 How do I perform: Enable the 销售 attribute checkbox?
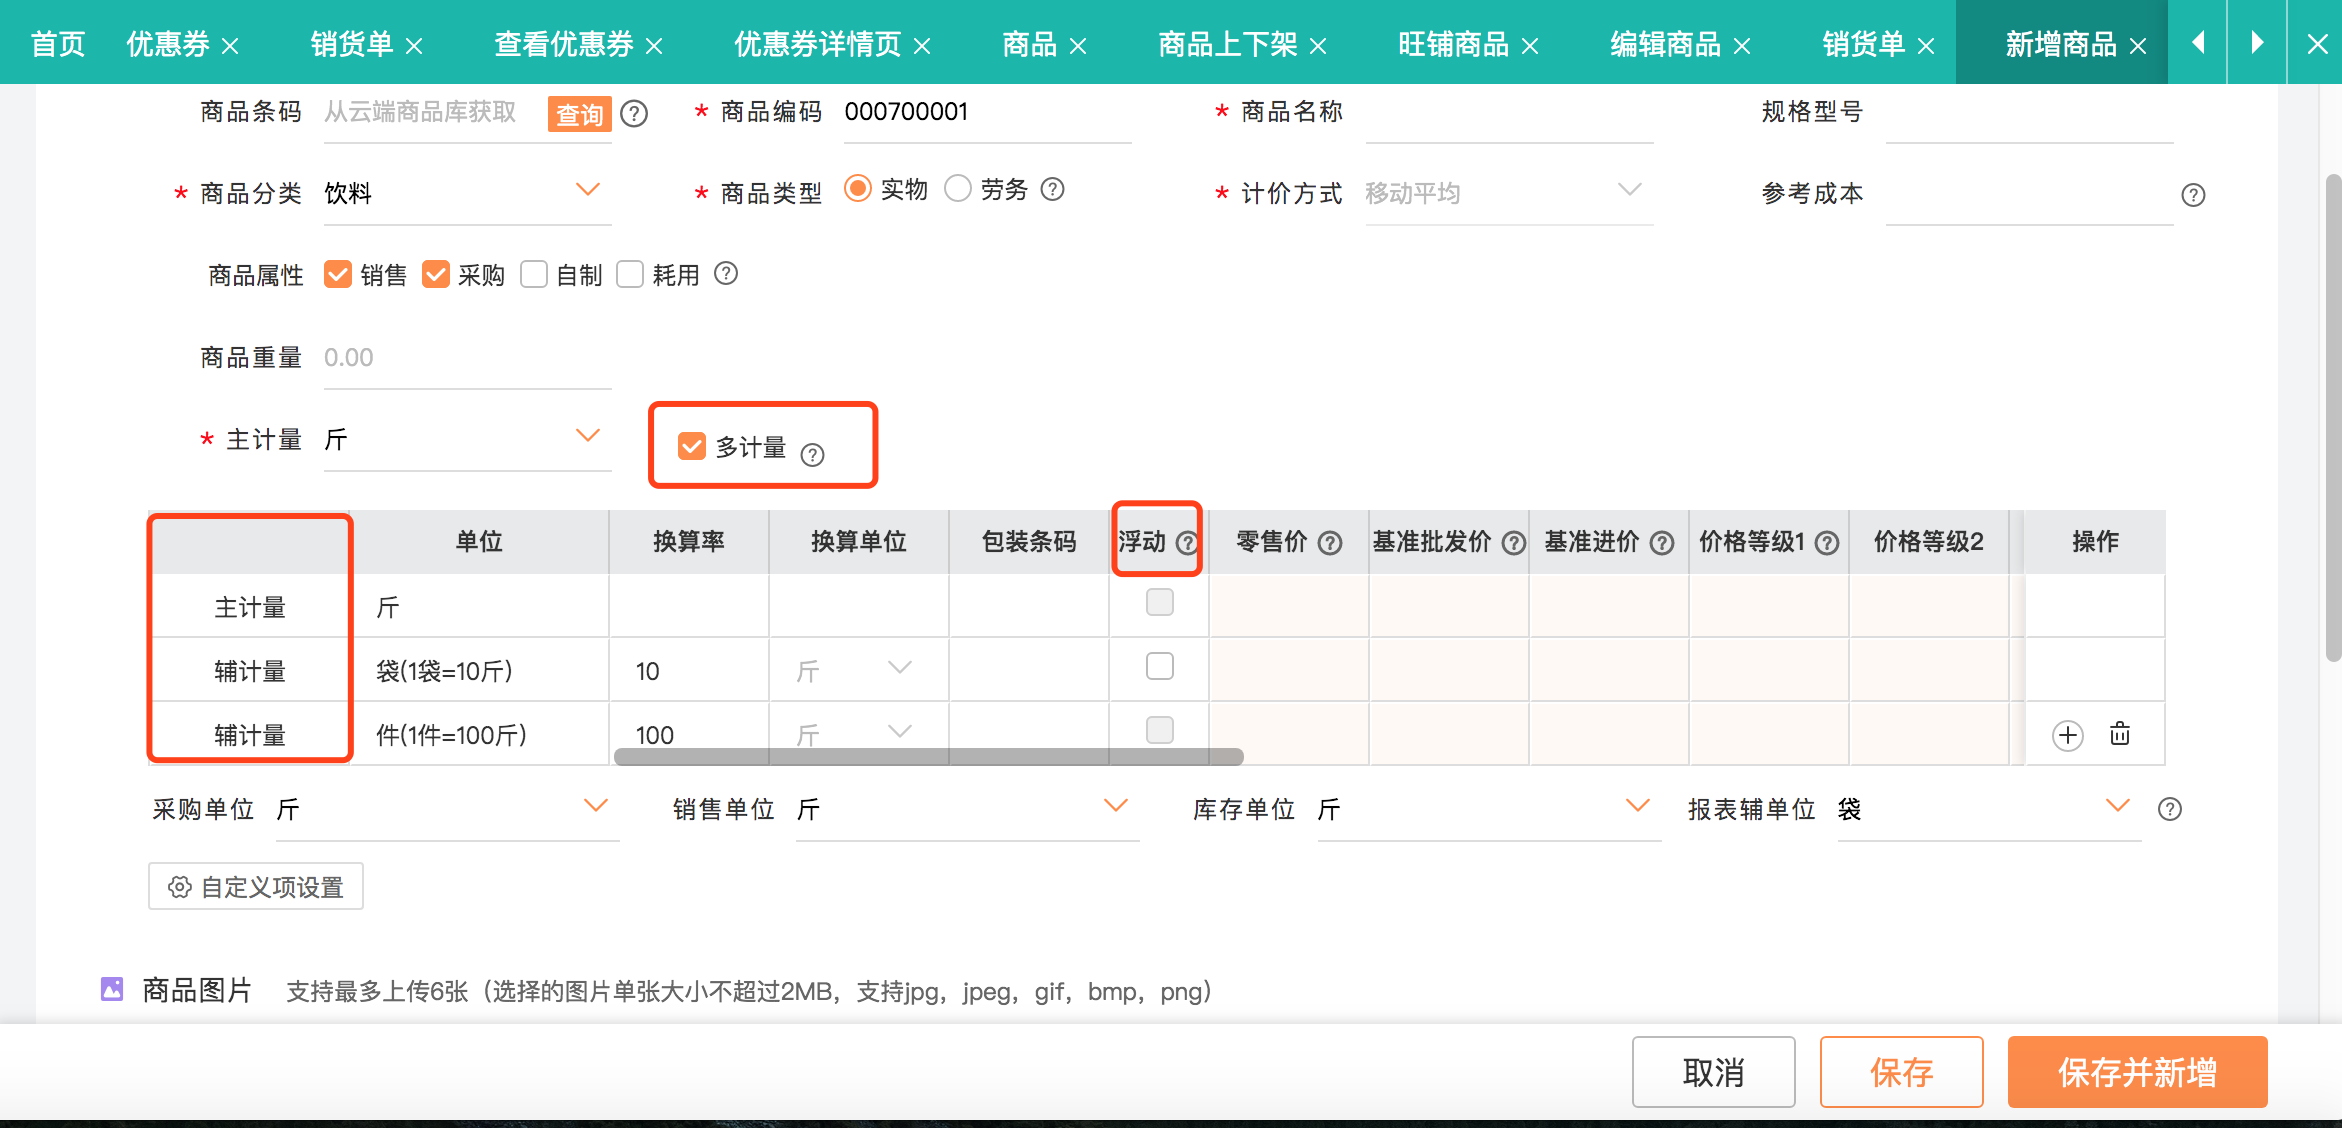coord(336,273)
